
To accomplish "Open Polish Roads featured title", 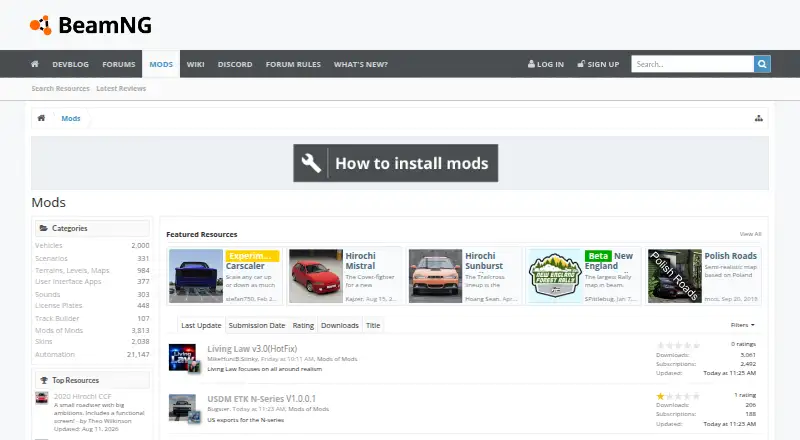I will 731,256.
